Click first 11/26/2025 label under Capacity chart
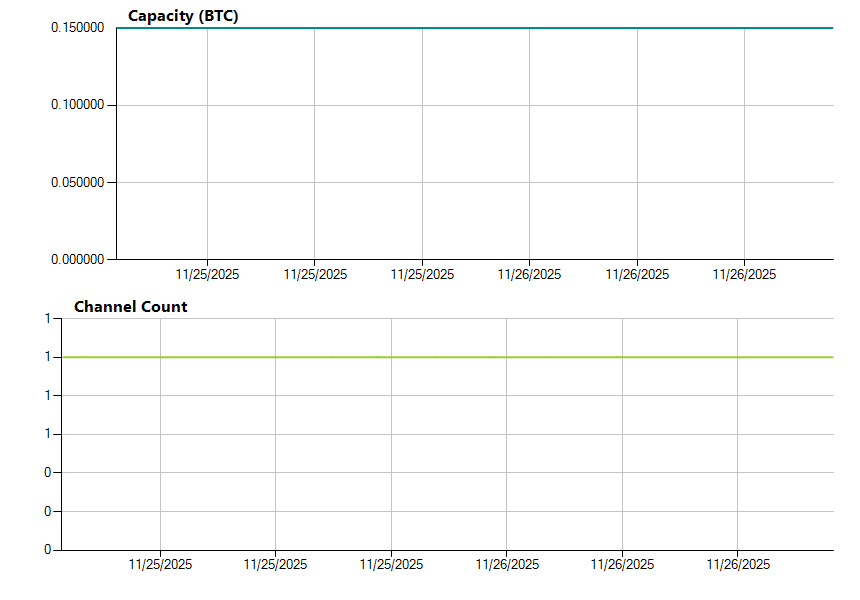 [x=529, y=274]
